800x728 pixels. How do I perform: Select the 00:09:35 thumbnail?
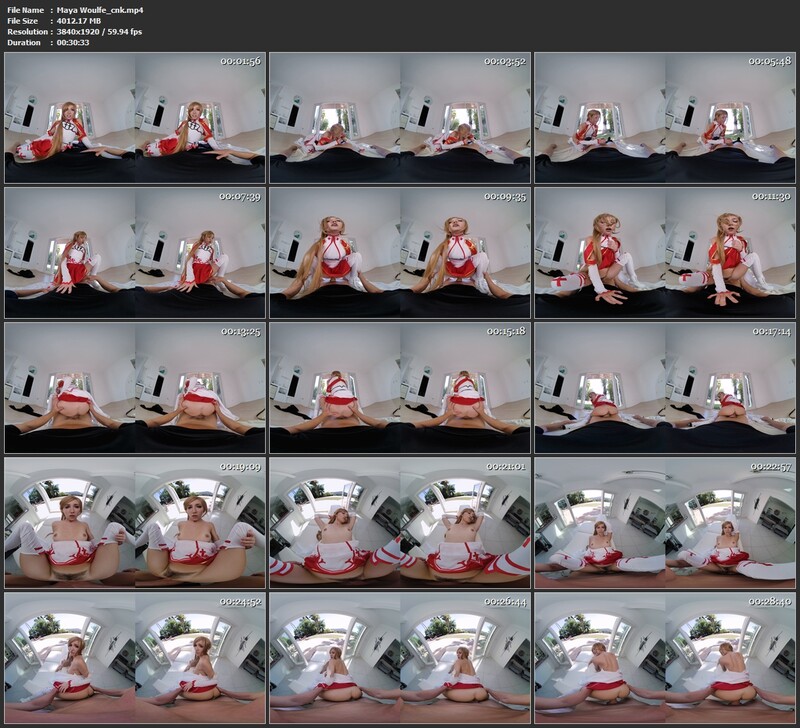click(400, 253)
